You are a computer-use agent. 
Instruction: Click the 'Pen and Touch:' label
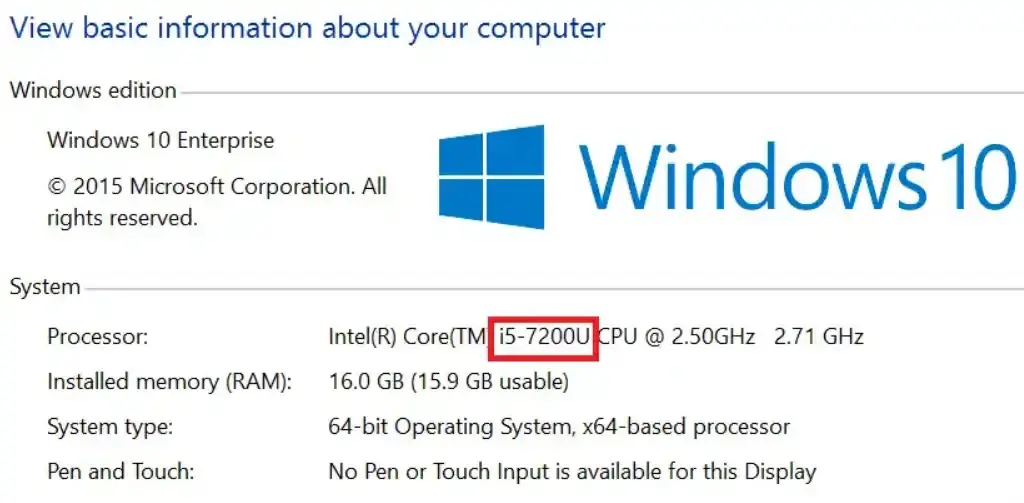(x=120, y=471)
